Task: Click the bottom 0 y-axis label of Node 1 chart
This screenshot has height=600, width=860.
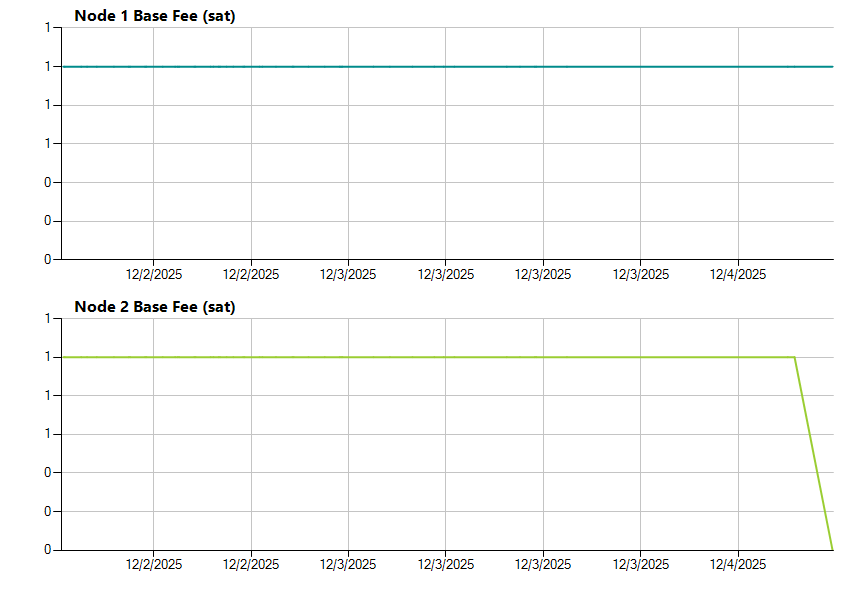Action: coord(46,259)
